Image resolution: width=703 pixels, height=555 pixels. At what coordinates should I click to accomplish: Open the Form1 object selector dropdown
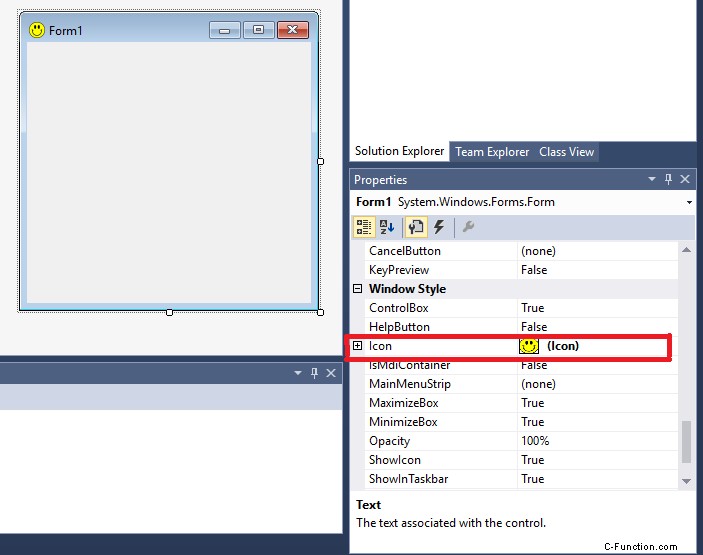[x=689, y=202]
